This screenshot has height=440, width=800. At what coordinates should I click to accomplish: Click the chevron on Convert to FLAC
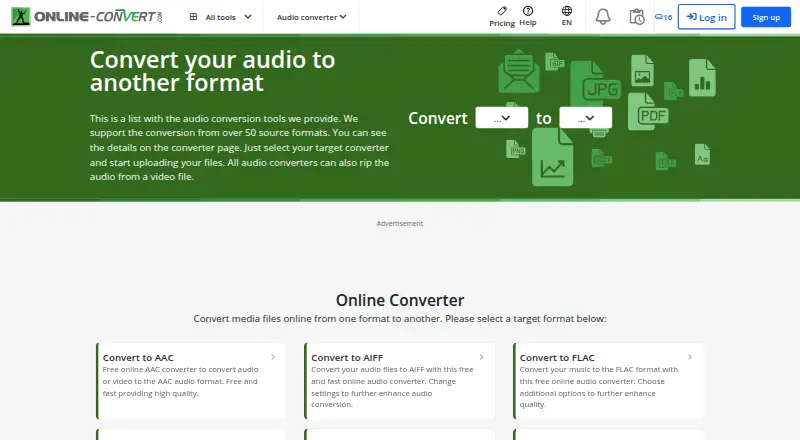pos(690,357)
